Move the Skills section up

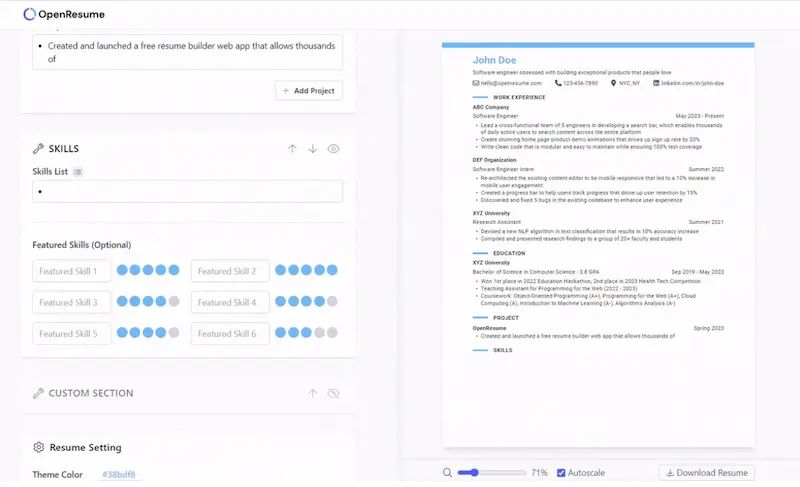tap(292, 149)
